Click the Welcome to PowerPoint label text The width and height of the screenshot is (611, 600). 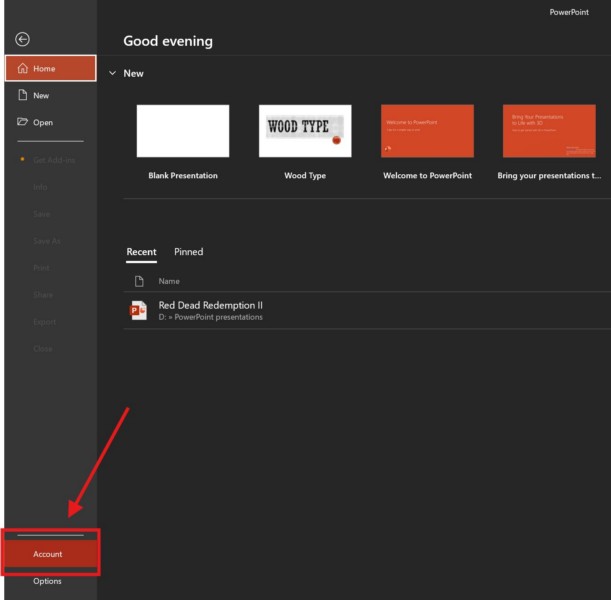point(427,176)
